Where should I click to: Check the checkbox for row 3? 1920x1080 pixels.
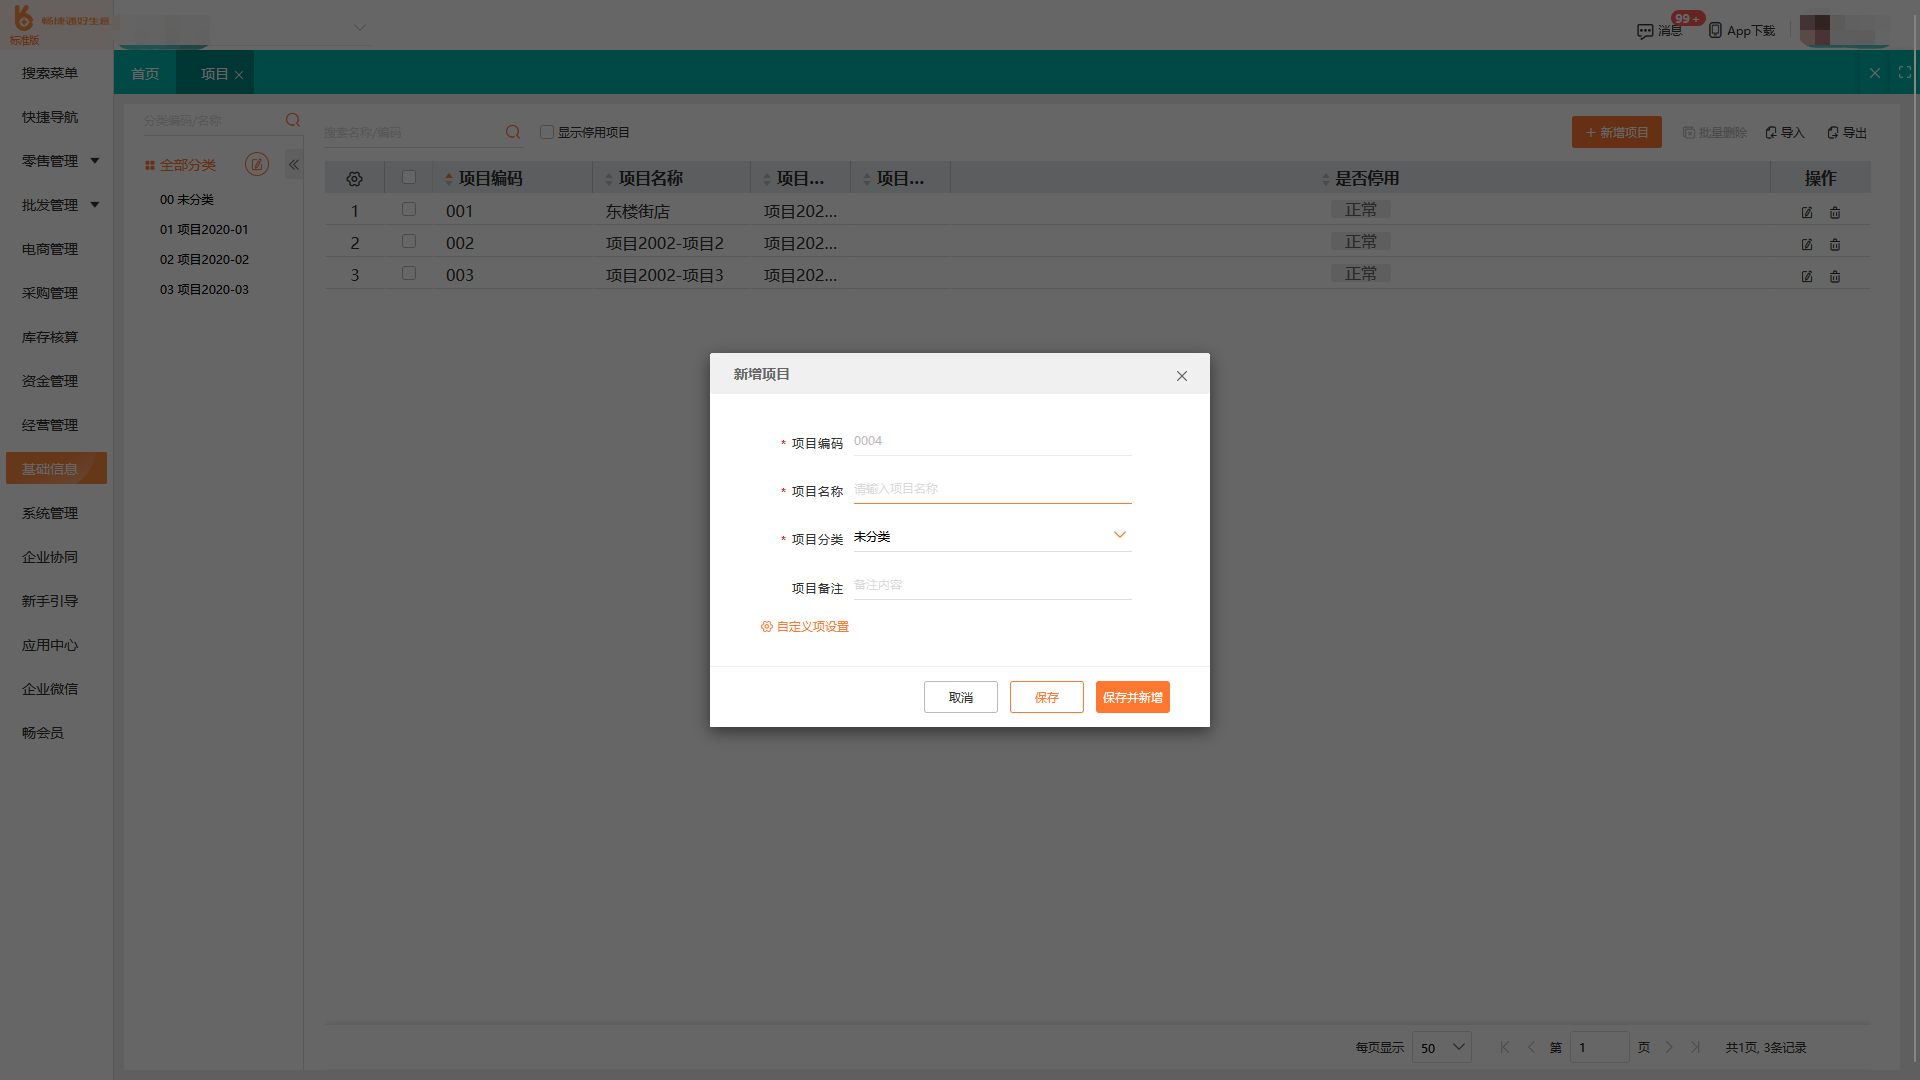coord(409,272)
